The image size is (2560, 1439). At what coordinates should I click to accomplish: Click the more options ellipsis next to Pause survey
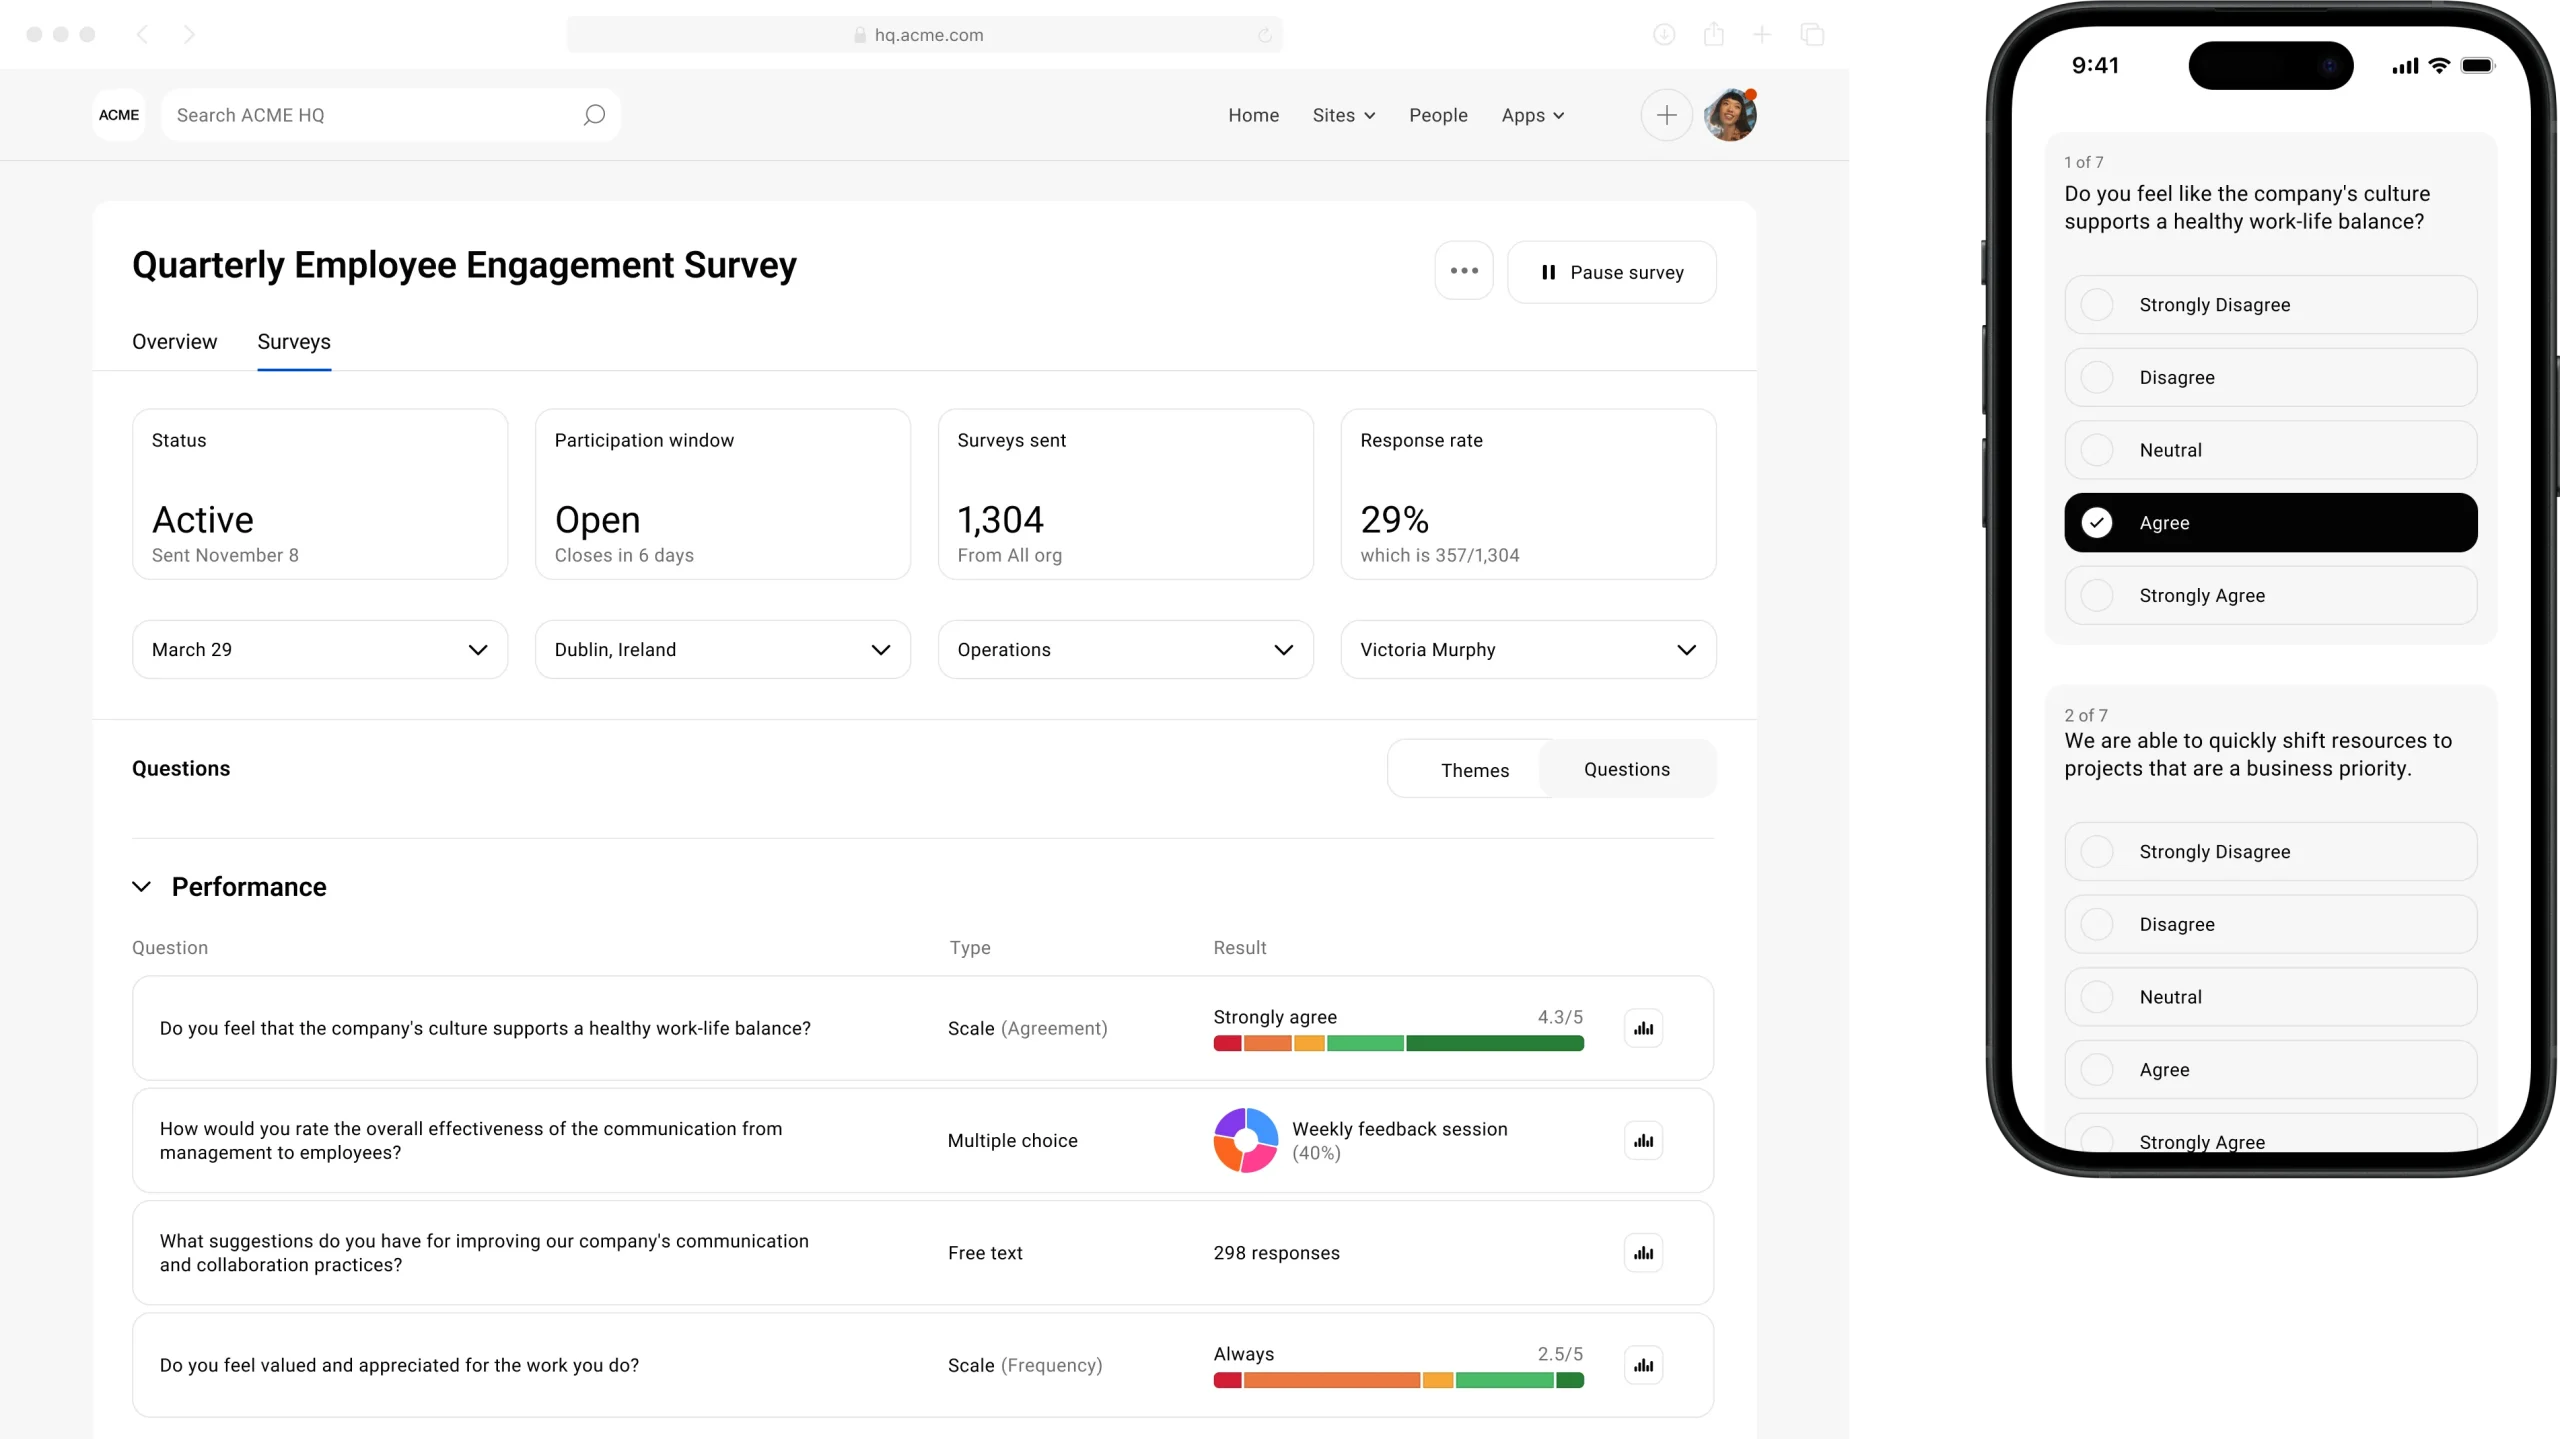[x=1463, y=271]
